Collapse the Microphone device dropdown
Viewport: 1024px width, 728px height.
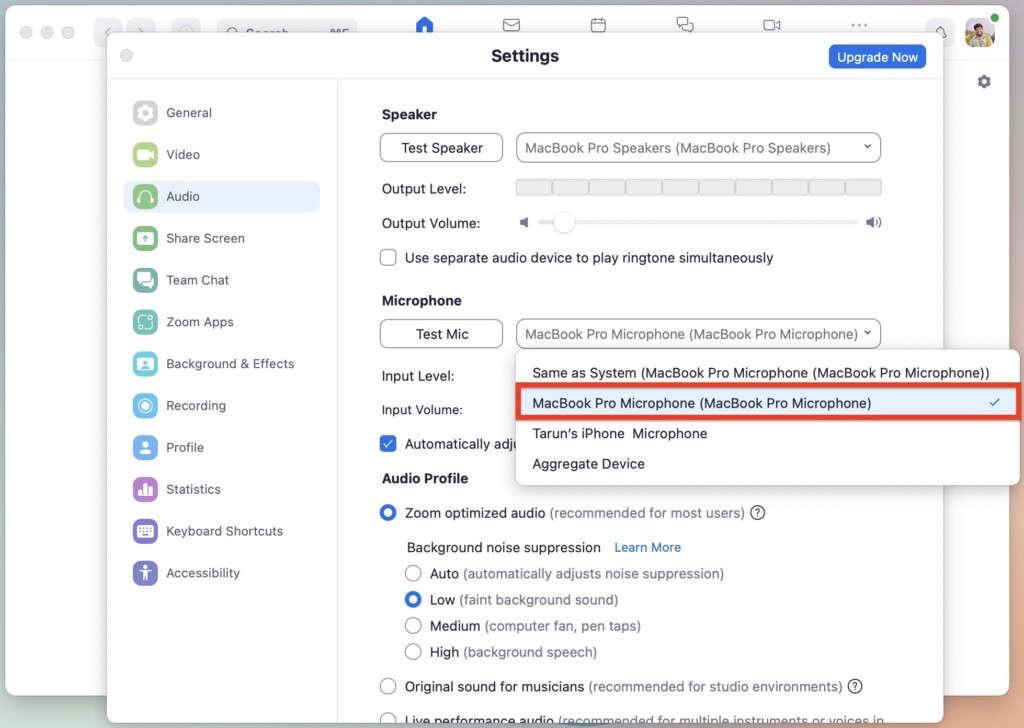click(x=698, y=334)
